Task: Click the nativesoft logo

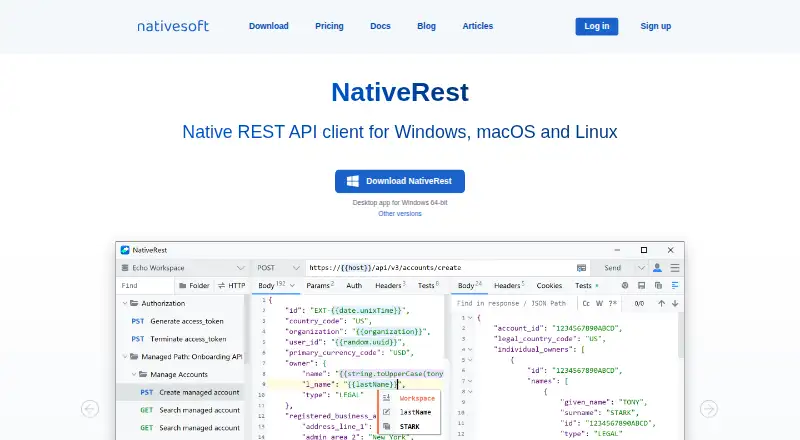Action: pyautogui.click(x=173, y=26)
